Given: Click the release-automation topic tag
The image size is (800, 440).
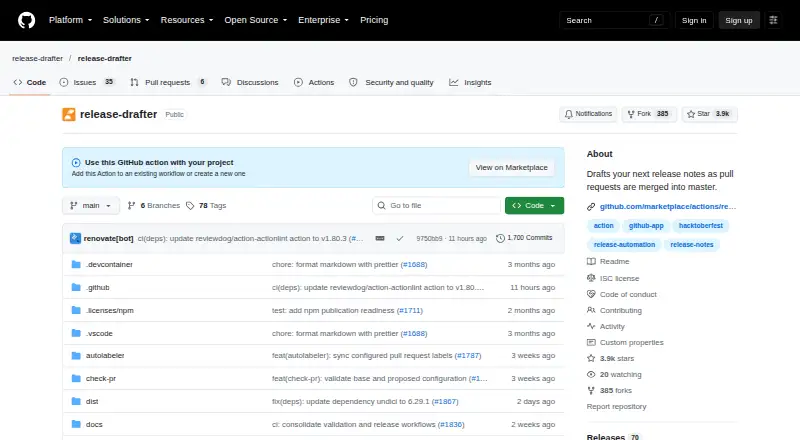Looking at the screenshot, I should 624,245.
